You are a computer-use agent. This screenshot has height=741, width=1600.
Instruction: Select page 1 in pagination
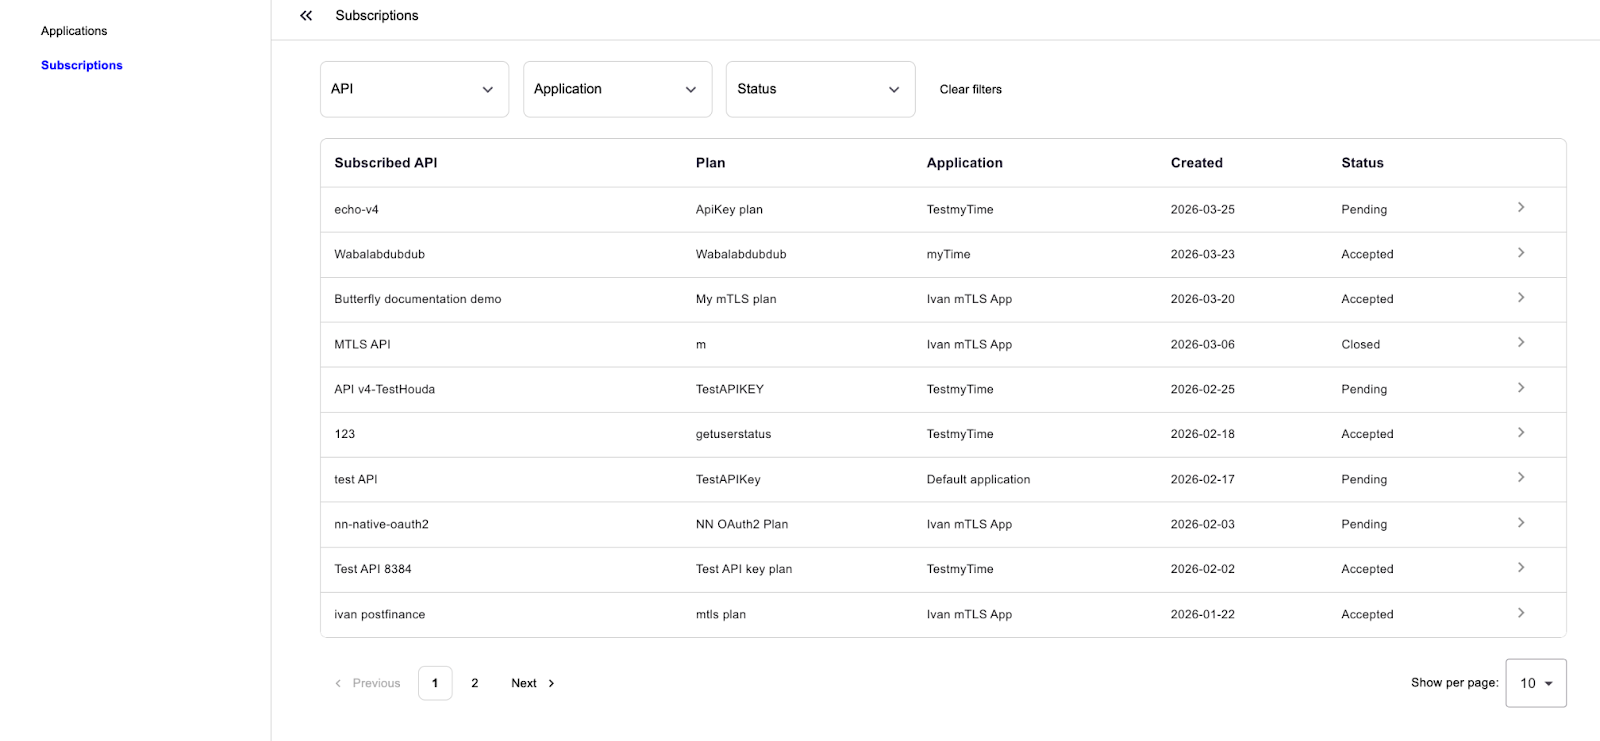435,683
